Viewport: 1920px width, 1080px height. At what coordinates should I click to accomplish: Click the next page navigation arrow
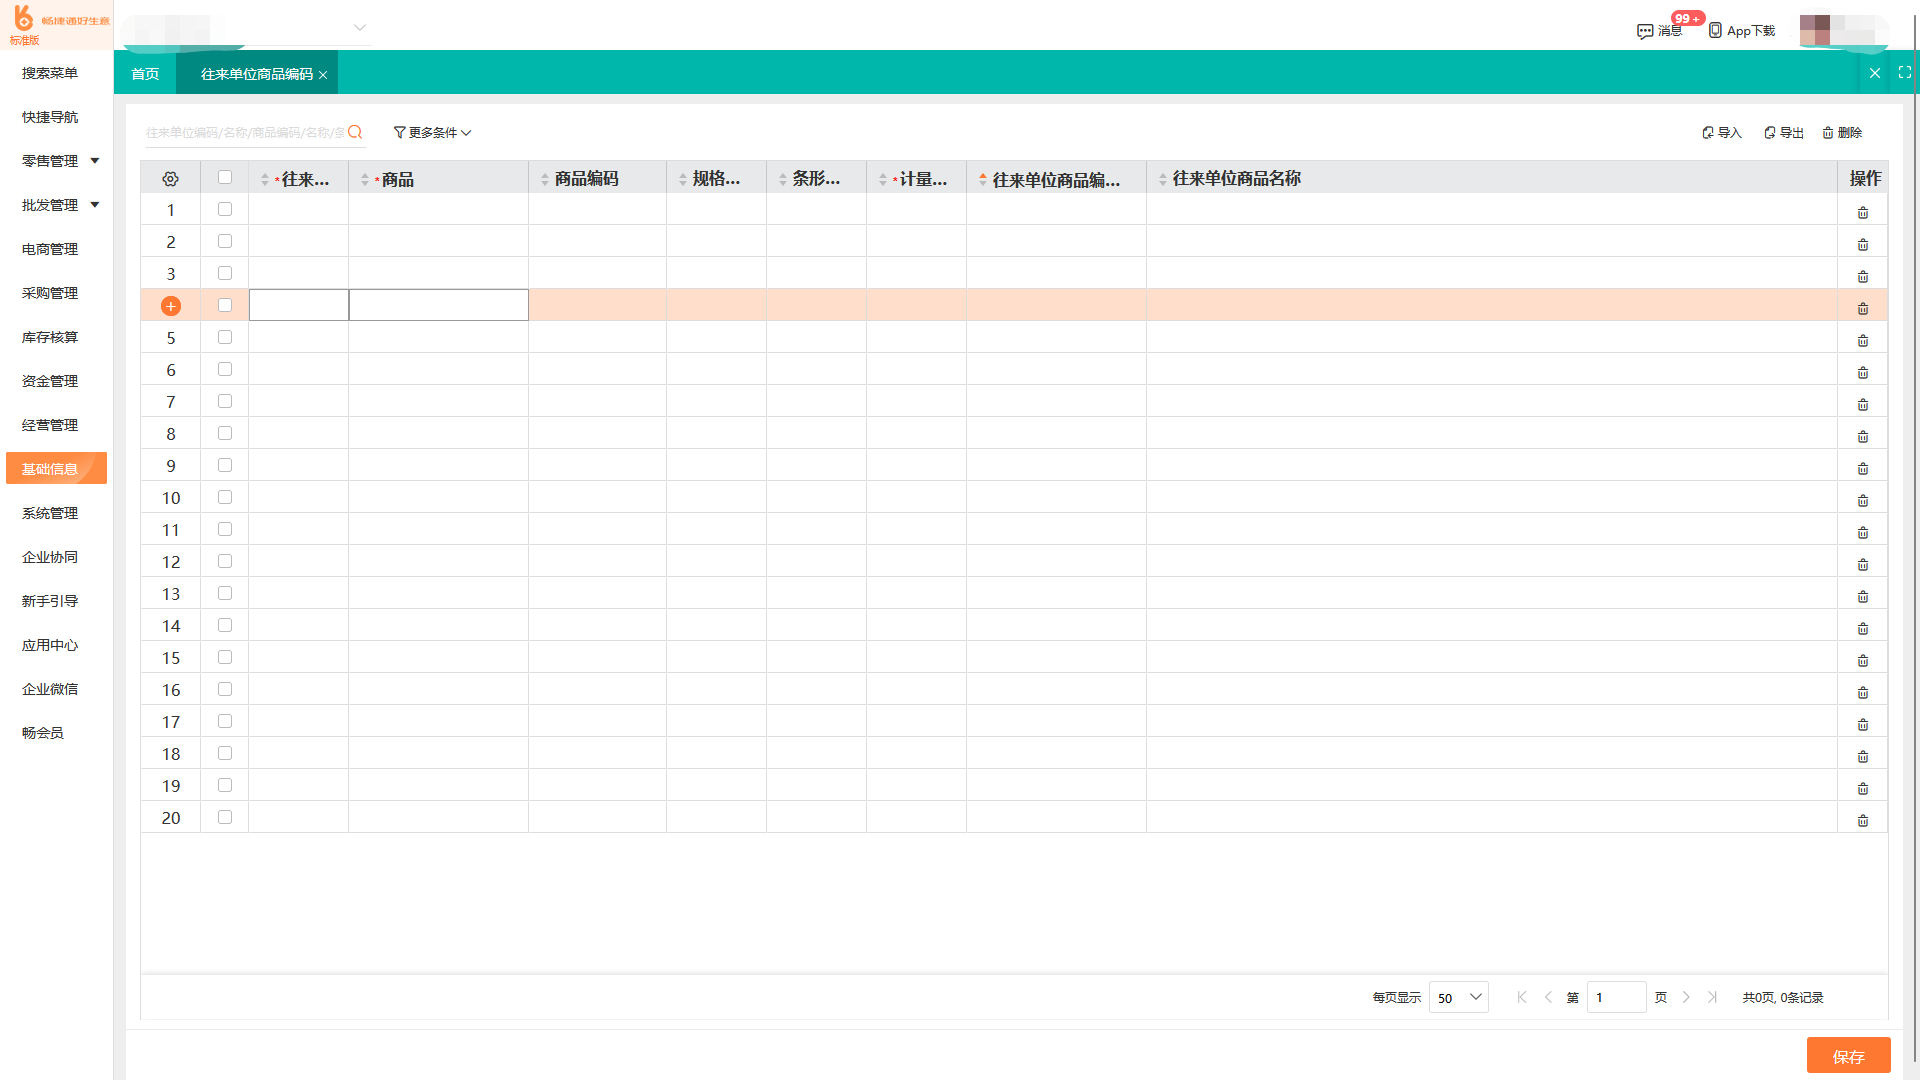point(1688,997)
